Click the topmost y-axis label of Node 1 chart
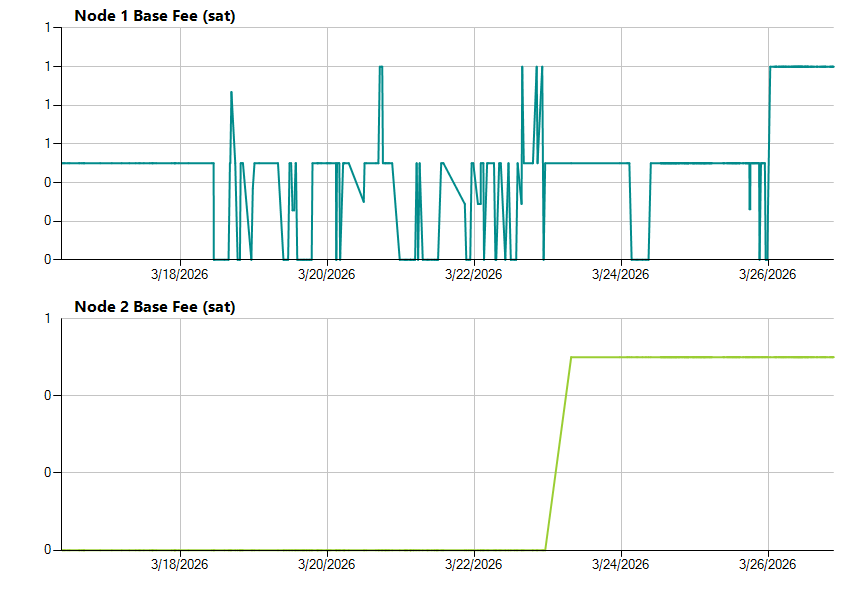Viewport: 860px width, 600px height. 47,28
